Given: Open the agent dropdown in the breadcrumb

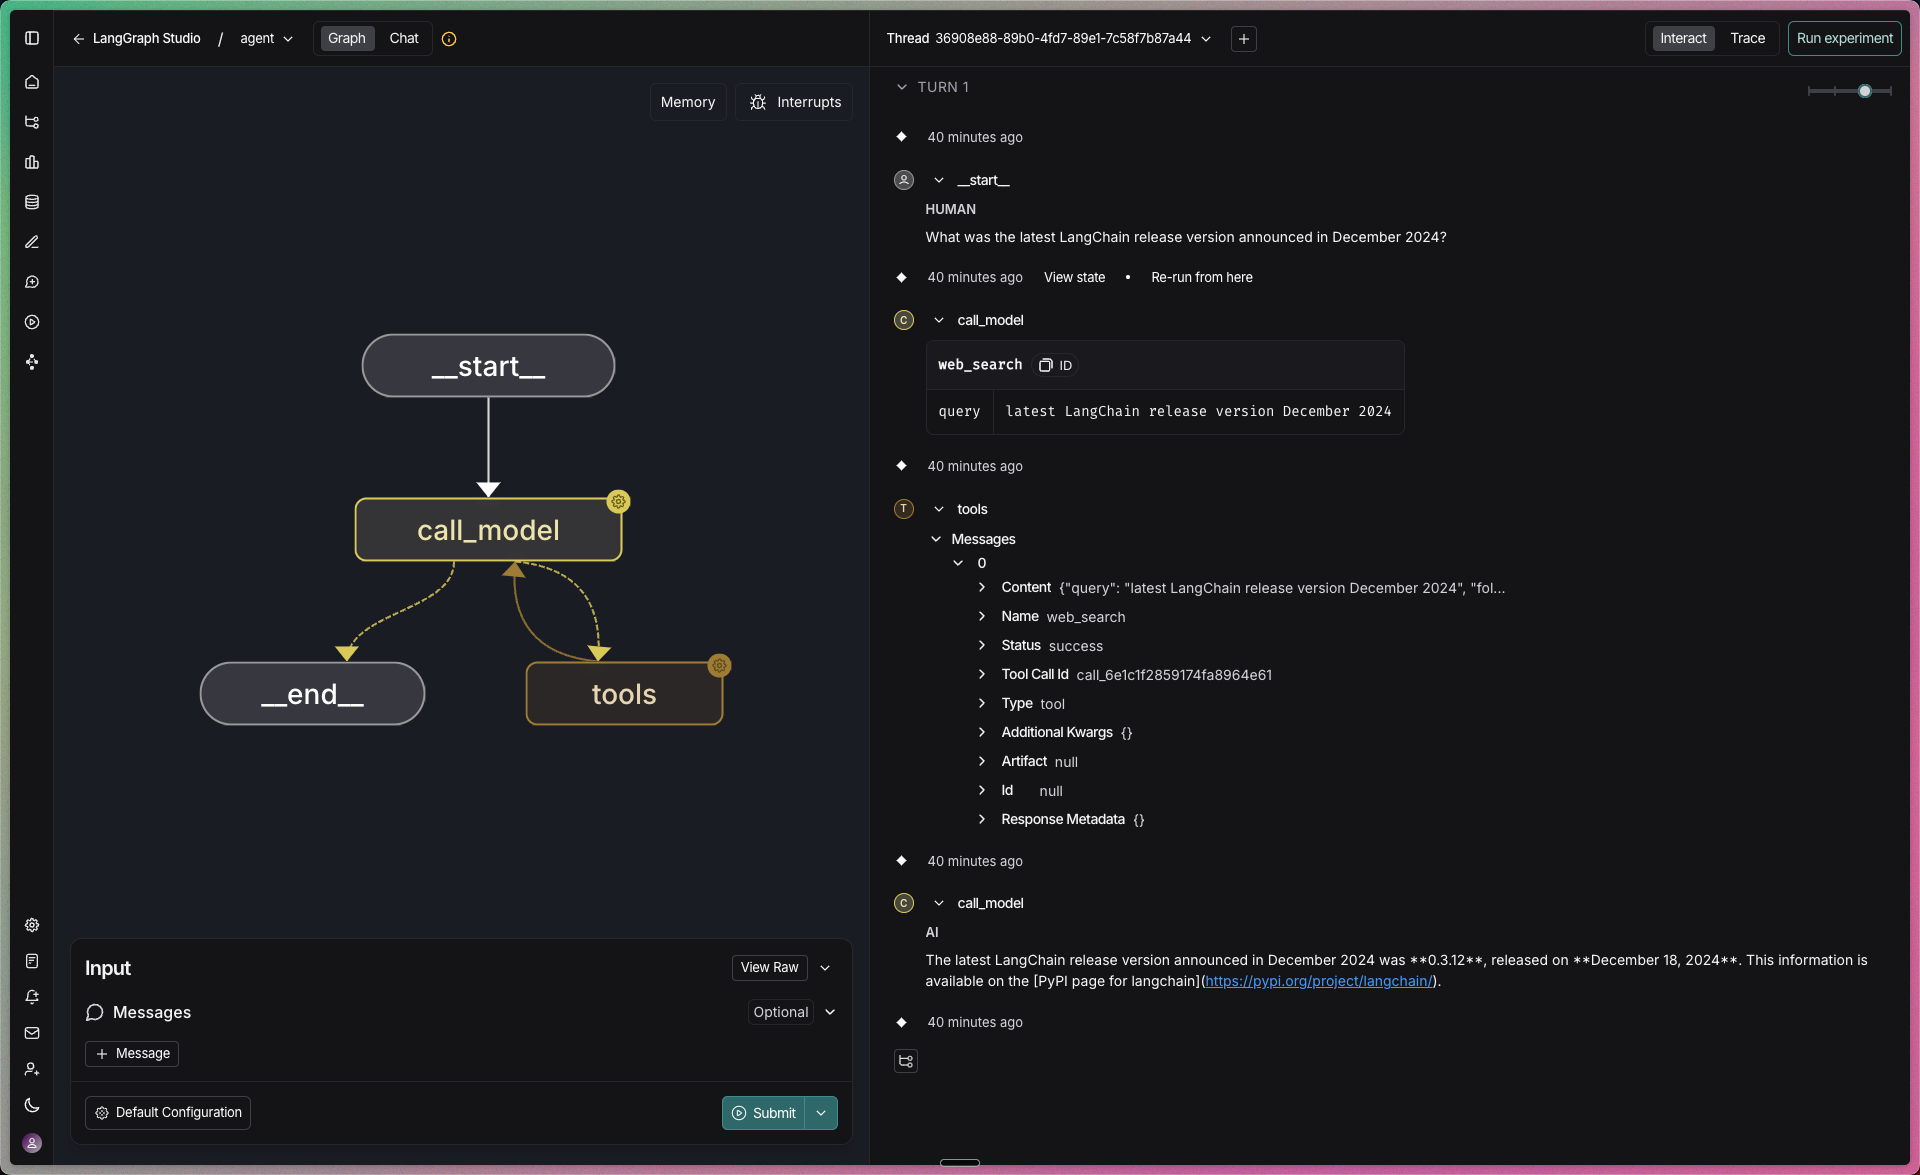Looking at the screenshot, I should tap(289, 38).
